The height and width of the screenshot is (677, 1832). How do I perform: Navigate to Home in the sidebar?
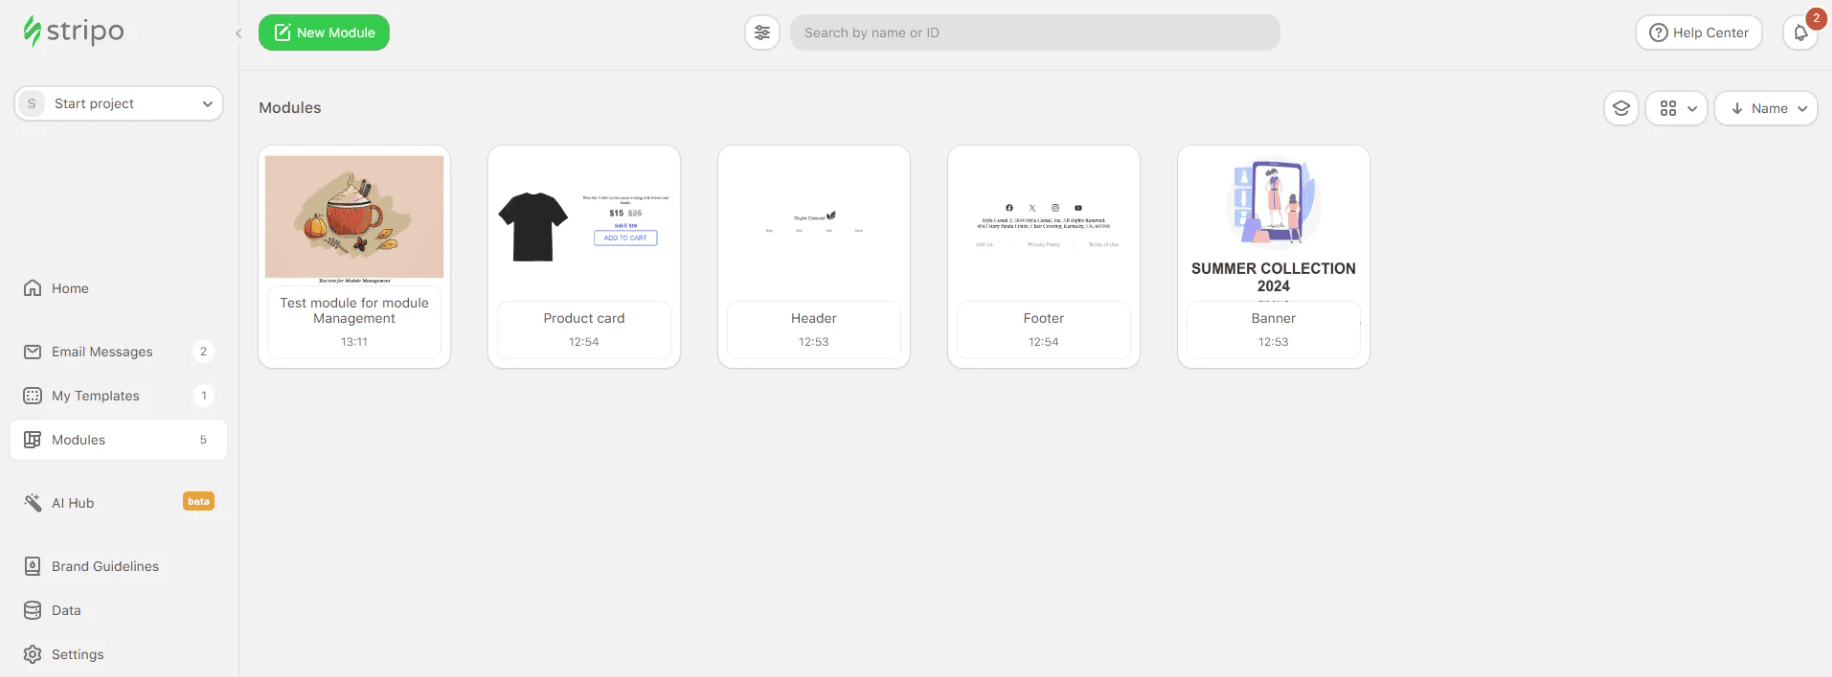pyautogui.click(x=70, y=288)
